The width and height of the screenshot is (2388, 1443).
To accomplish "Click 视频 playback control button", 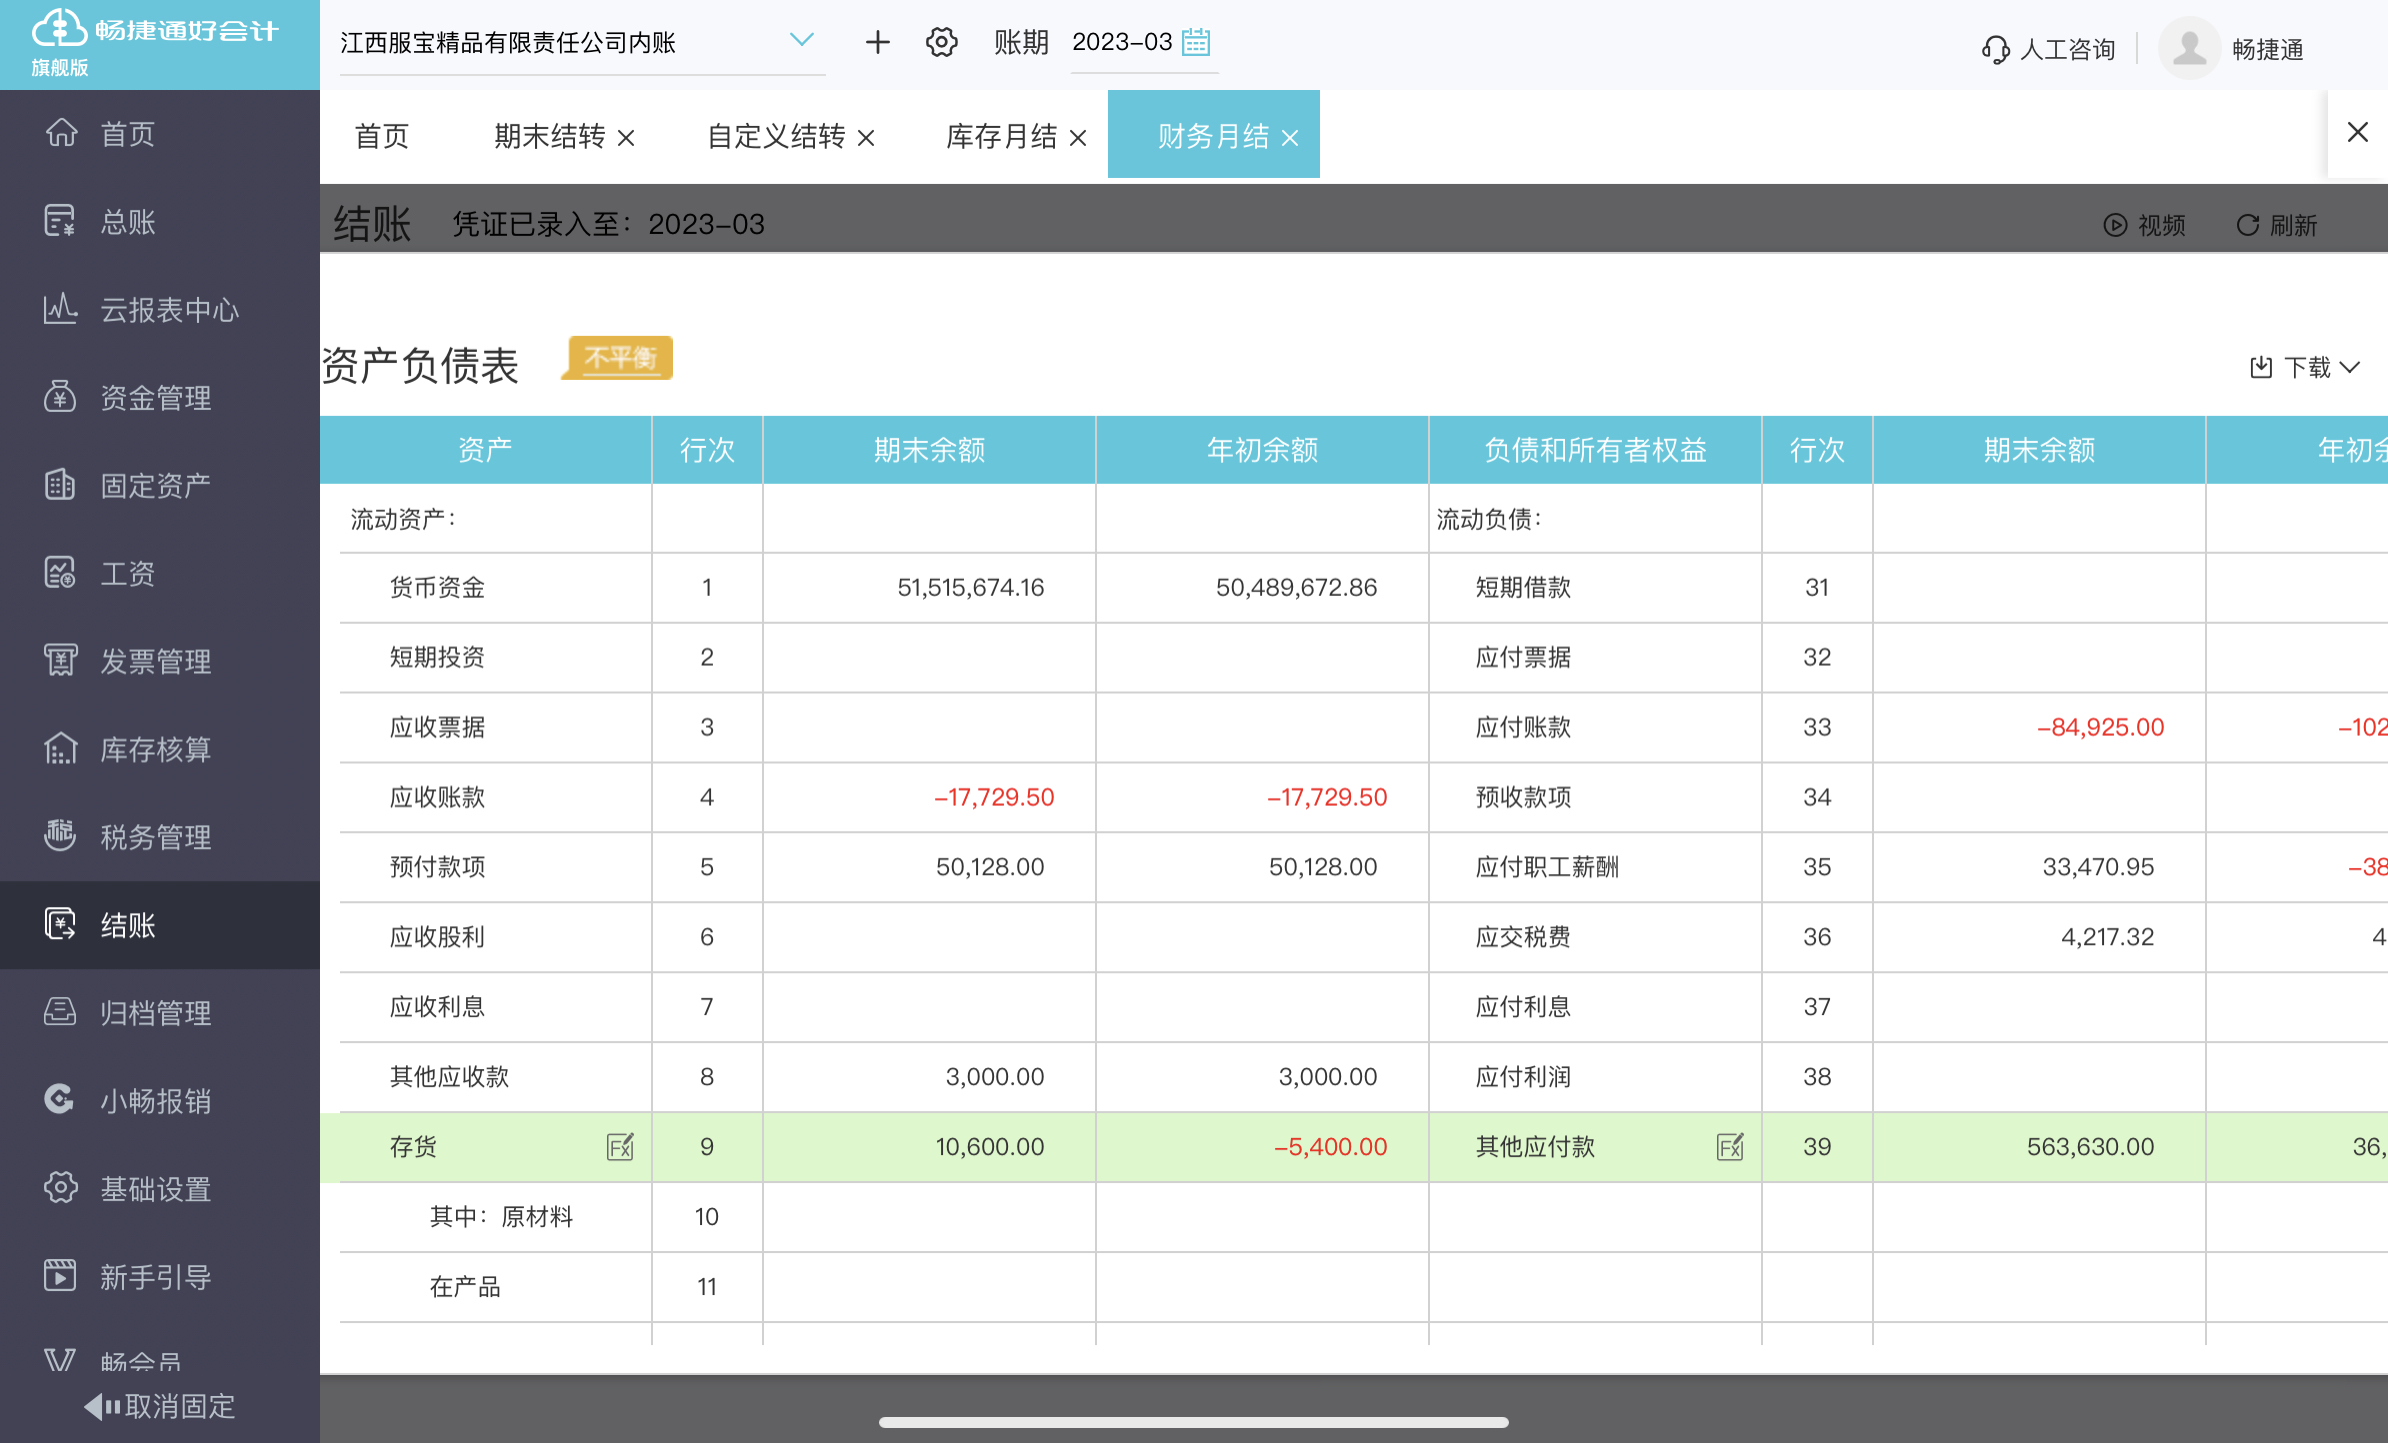I will pyautogui.click(x=2147, y=223).
